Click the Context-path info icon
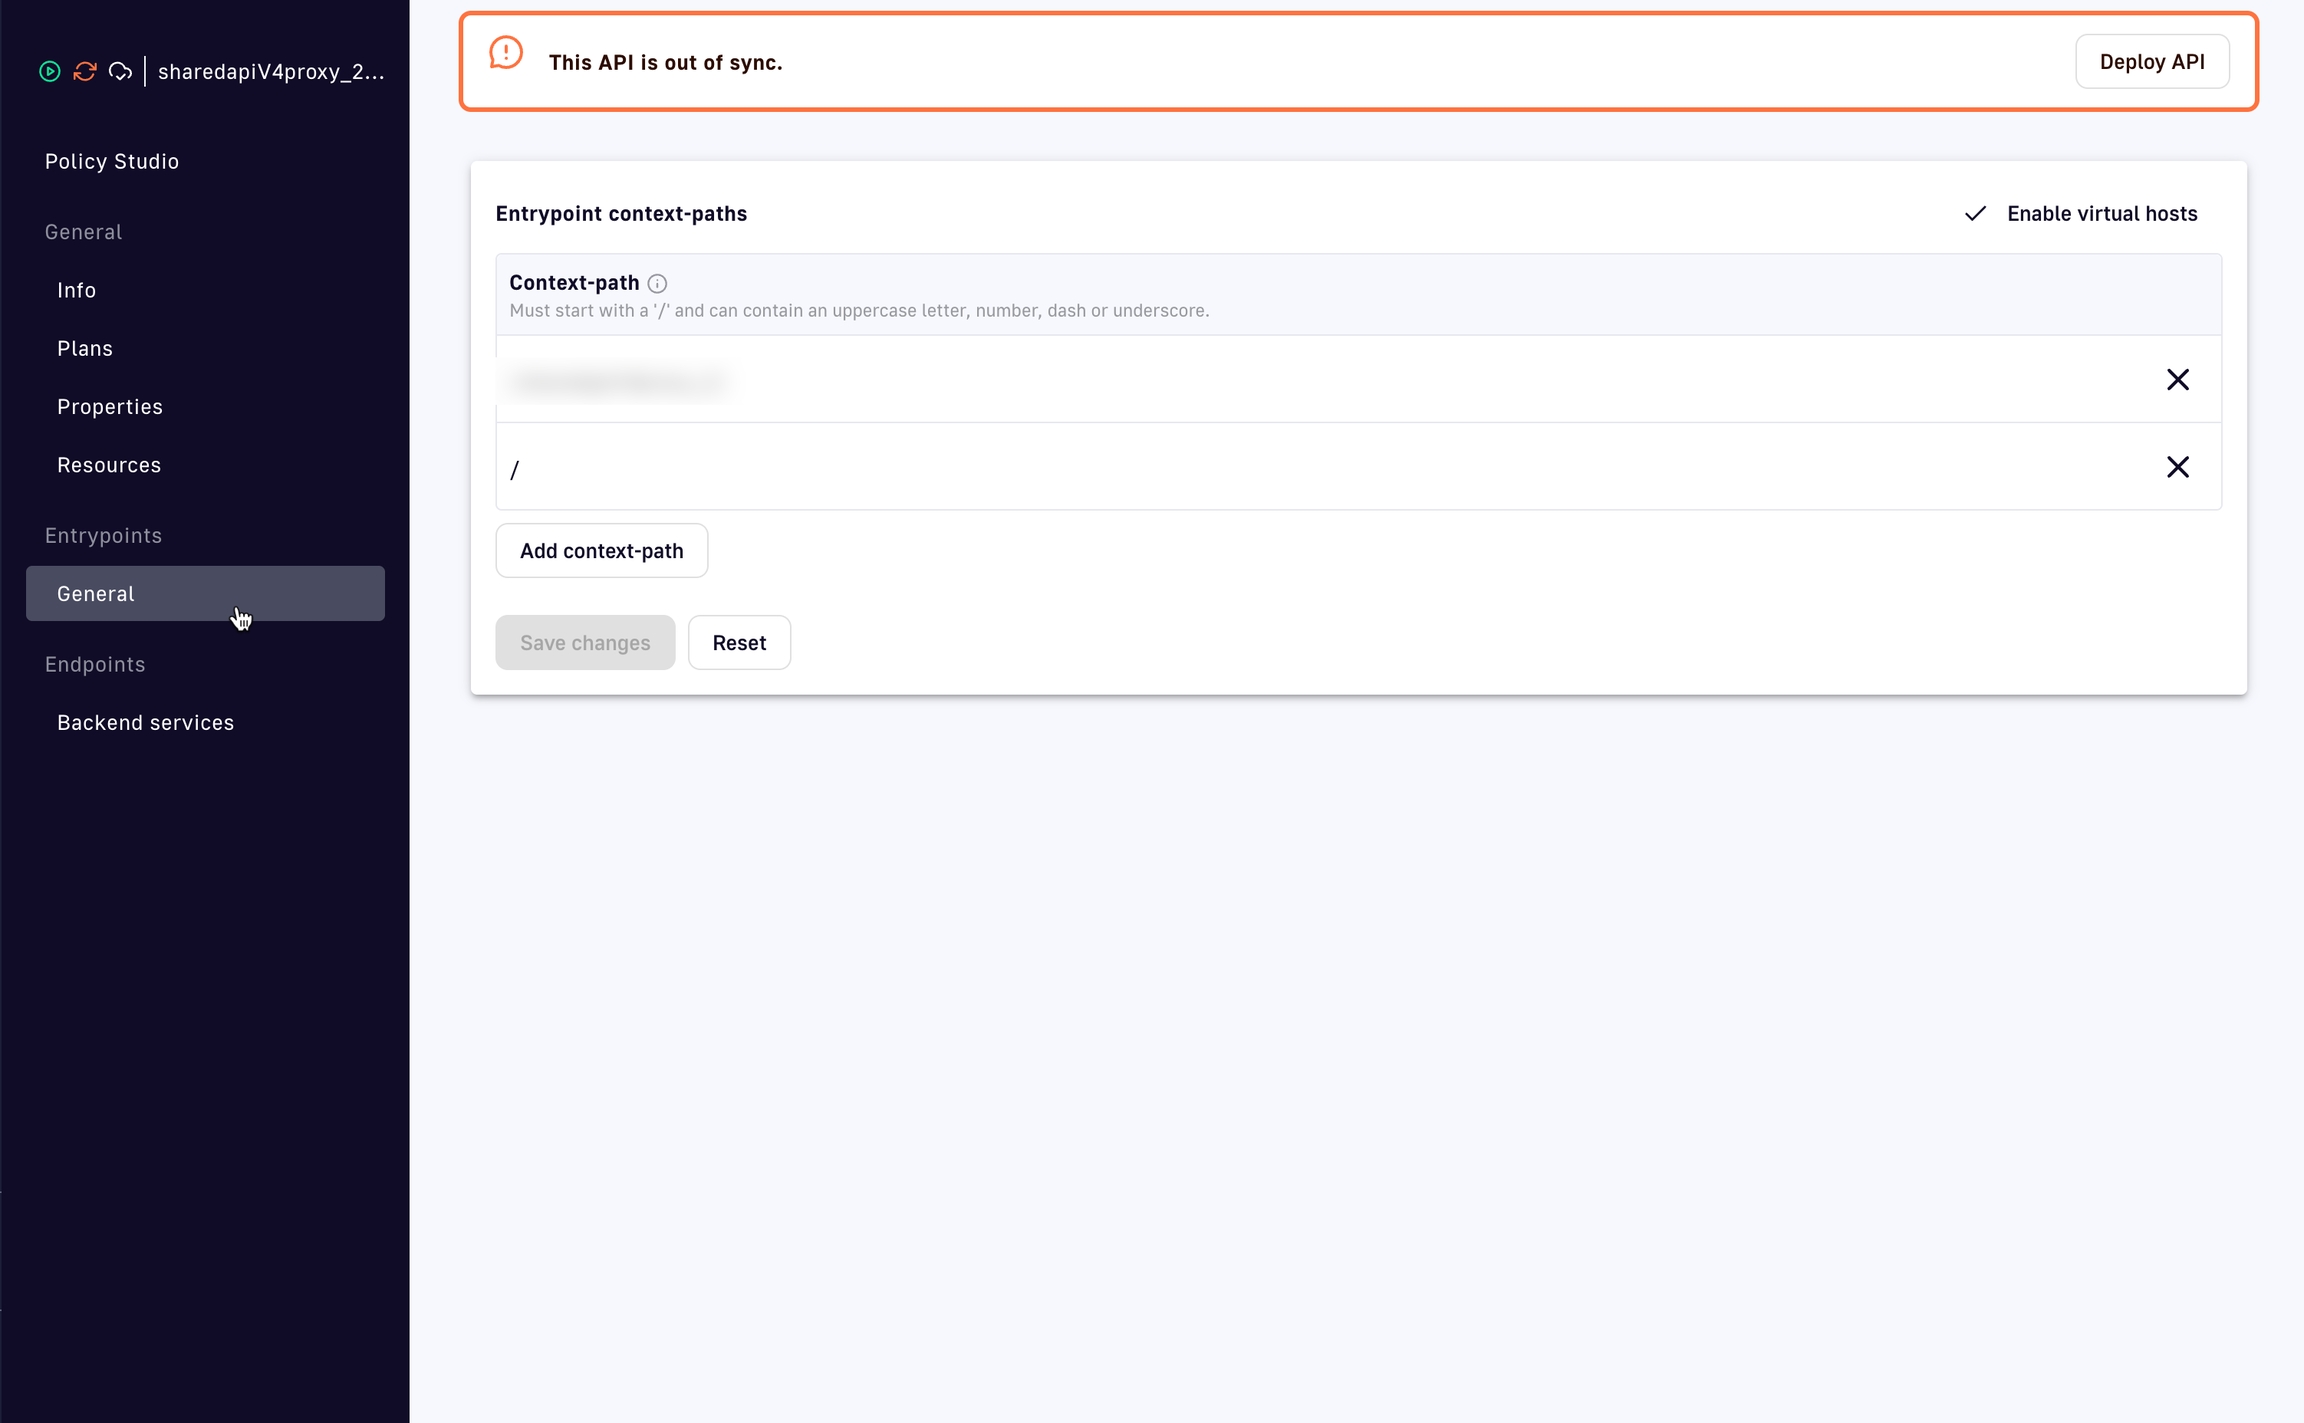The width and height of the screenshot is (2304, 1423). click(x=657, y=283)
